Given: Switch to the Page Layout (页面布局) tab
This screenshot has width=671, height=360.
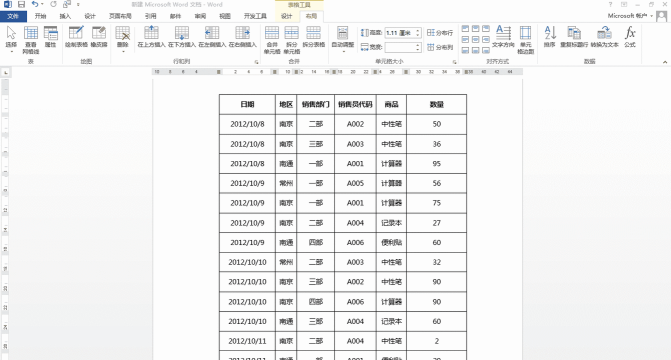Looking at the screenshot, I should tap(120, 16).
